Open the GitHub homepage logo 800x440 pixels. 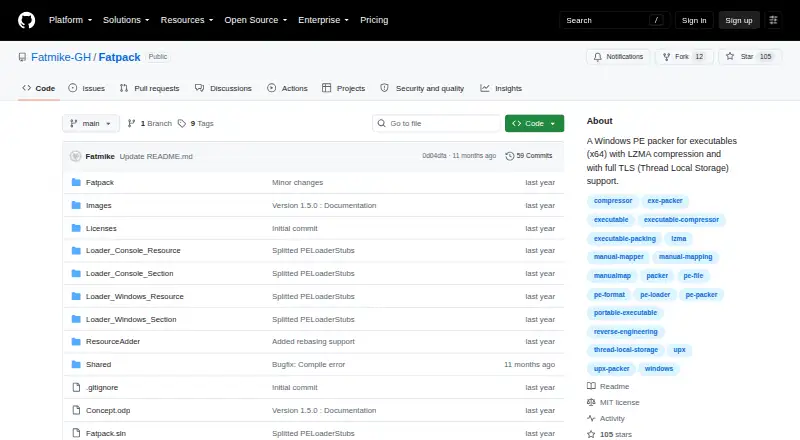pos(27,20)
